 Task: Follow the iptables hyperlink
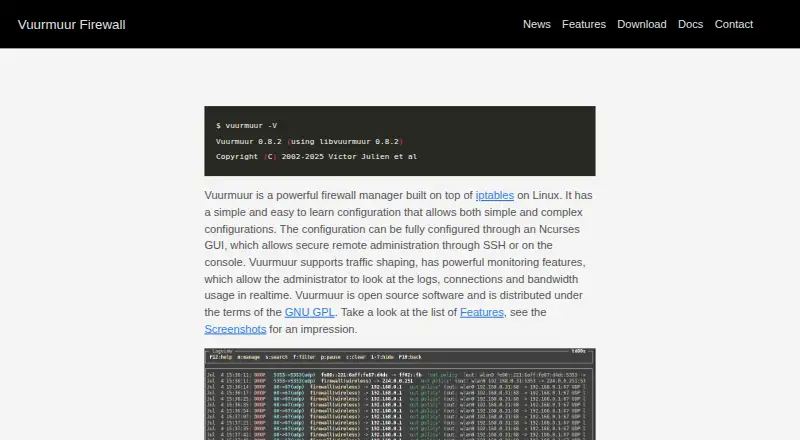click(x=494, y=195)
